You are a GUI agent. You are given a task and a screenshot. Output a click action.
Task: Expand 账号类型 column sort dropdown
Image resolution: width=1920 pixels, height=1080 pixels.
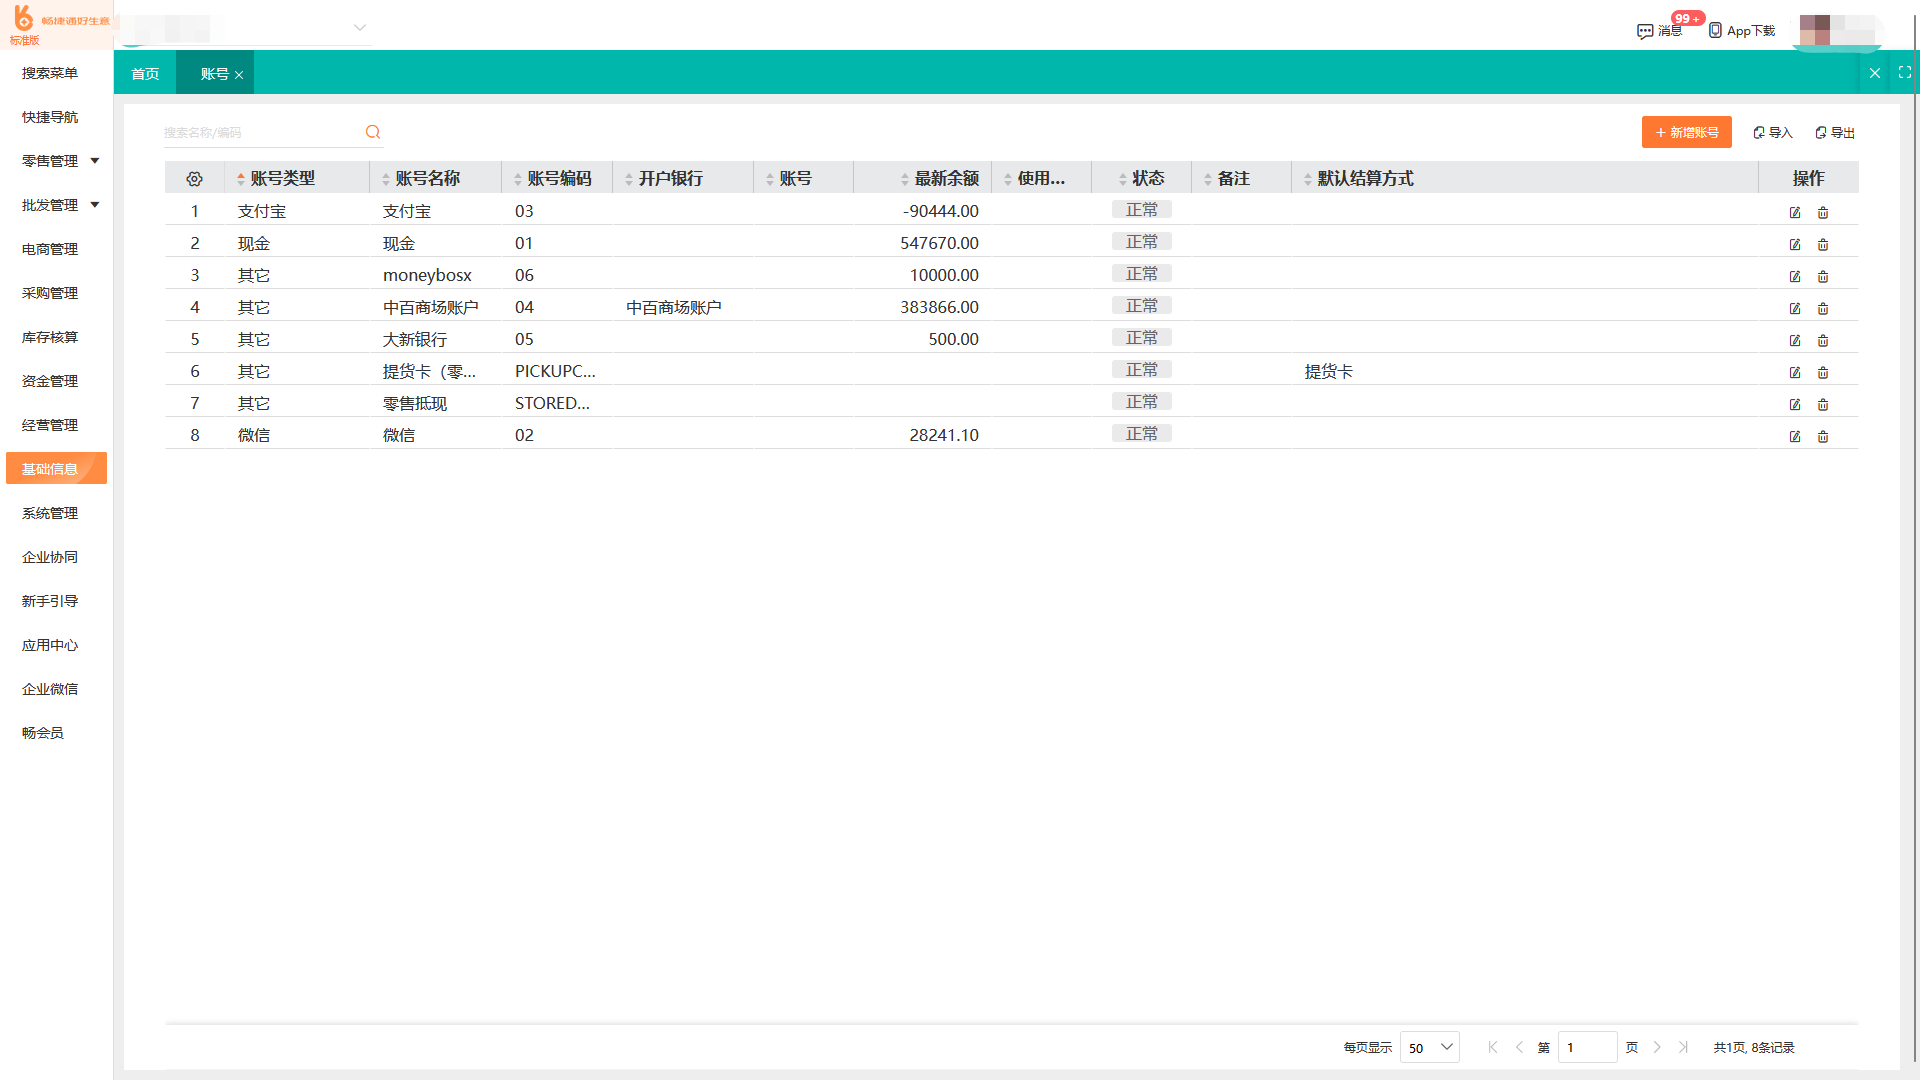coord(241,178)
